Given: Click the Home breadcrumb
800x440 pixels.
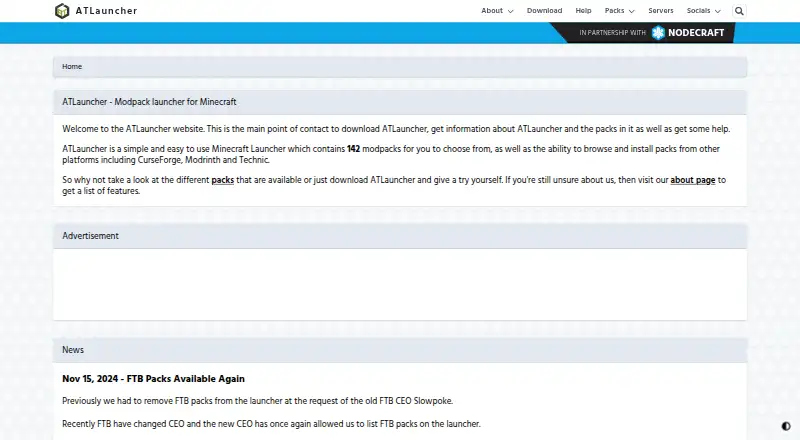Looking at the screenshot, I should click(x=72, y=66).
